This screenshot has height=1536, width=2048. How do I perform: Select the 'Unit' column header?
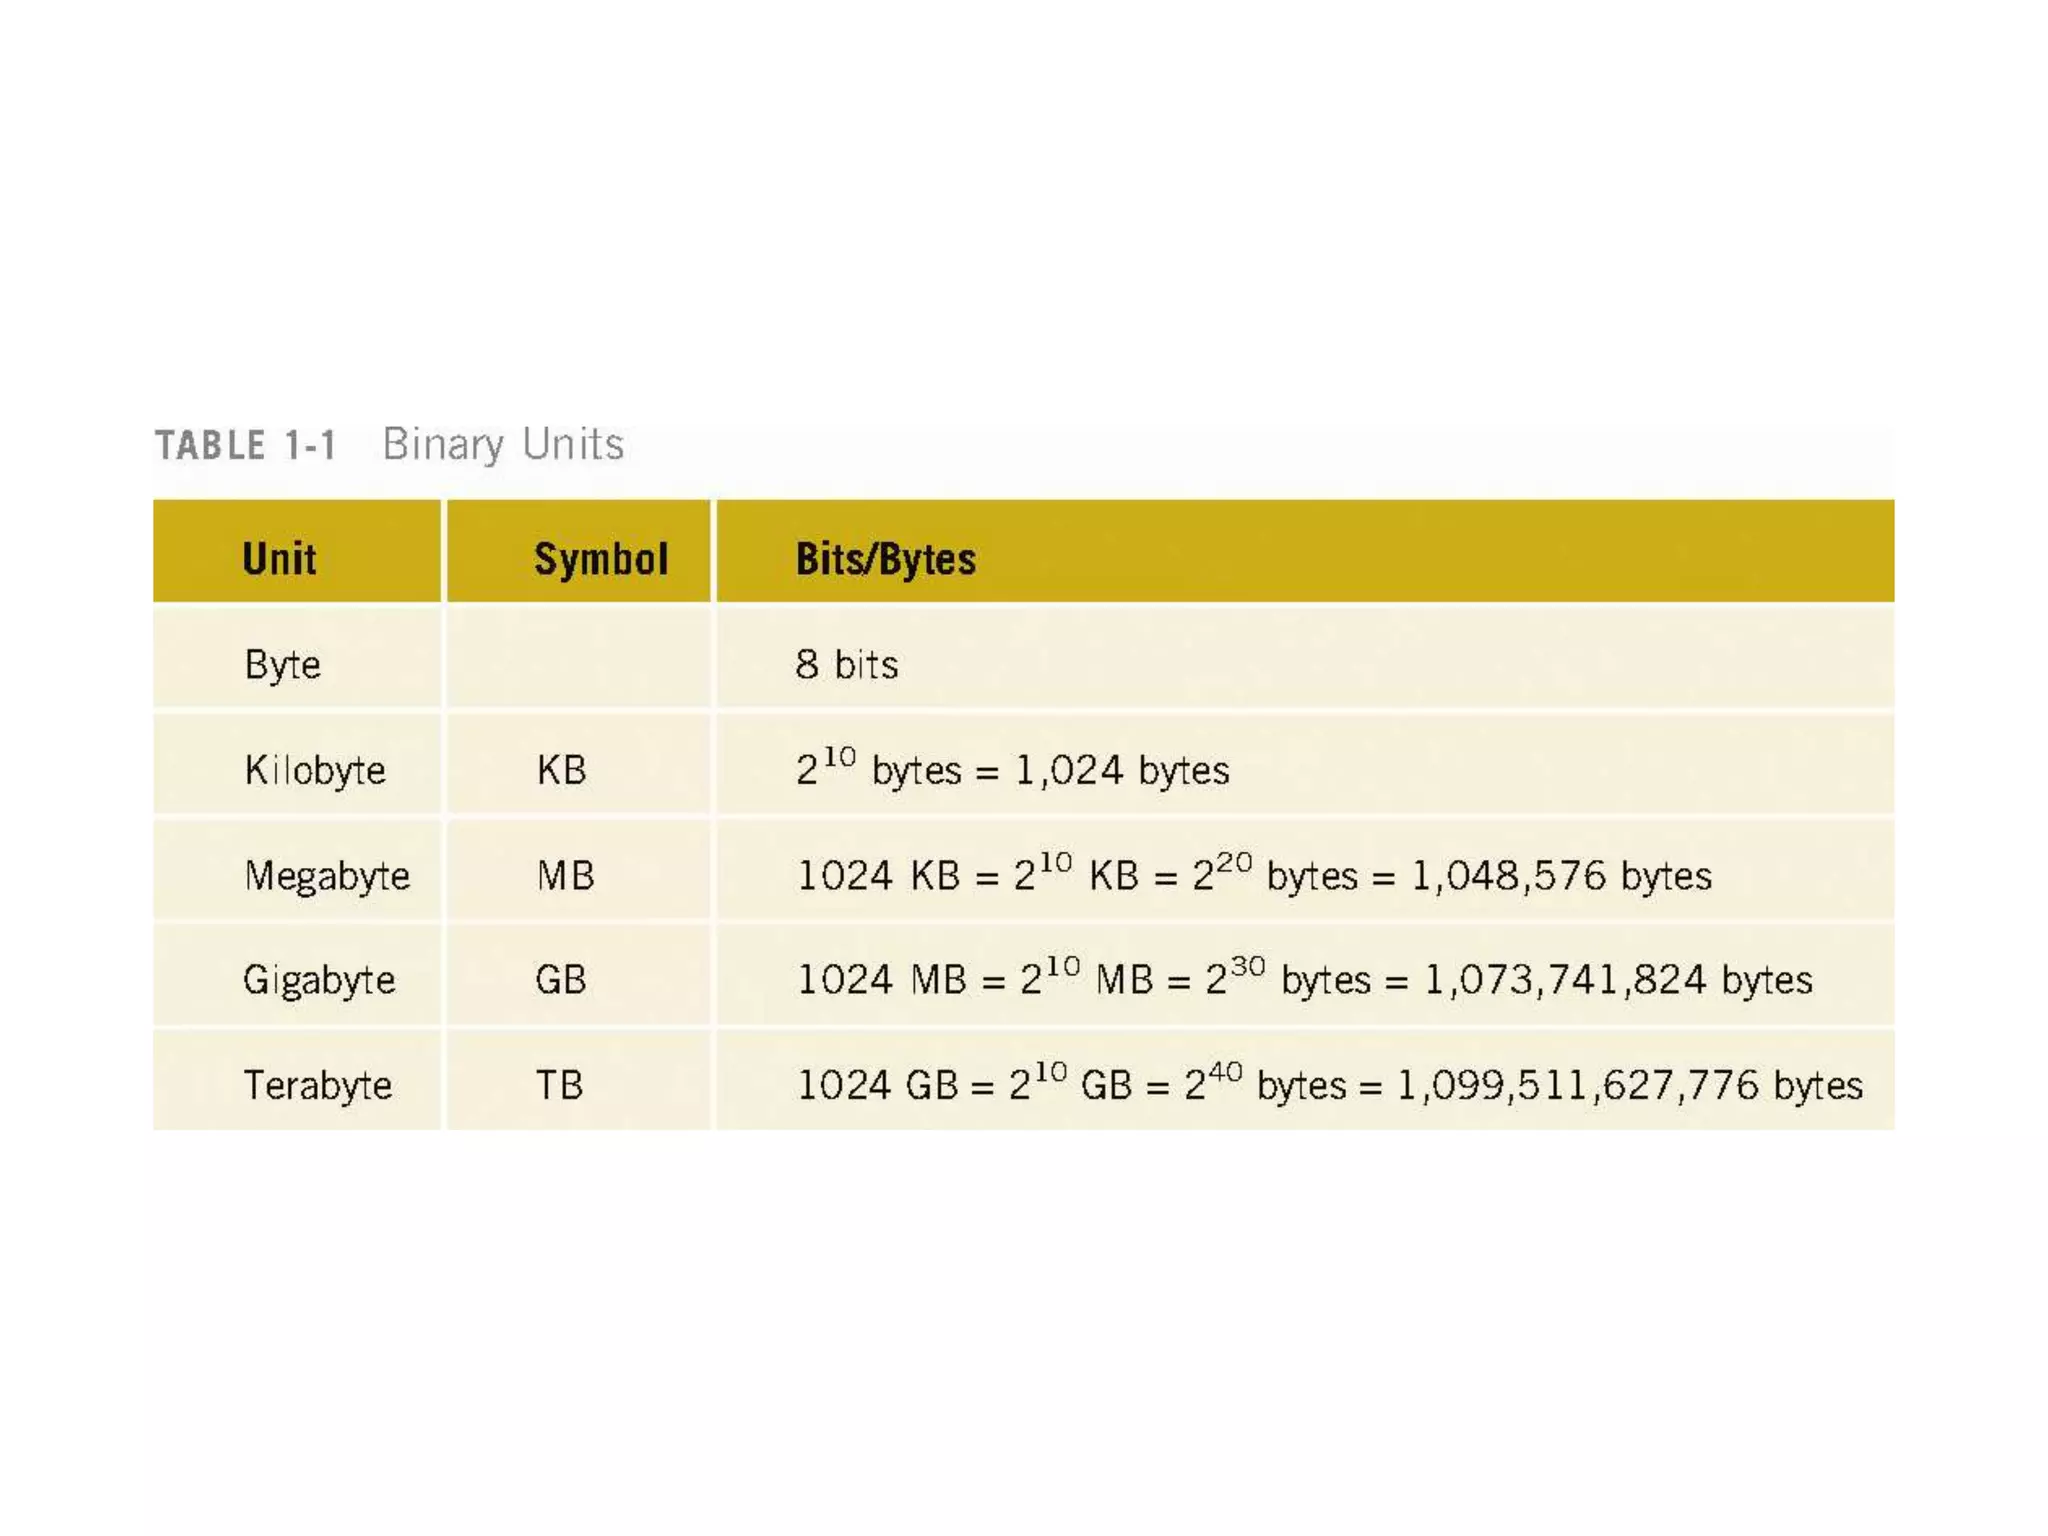click(x=279, y=558)
